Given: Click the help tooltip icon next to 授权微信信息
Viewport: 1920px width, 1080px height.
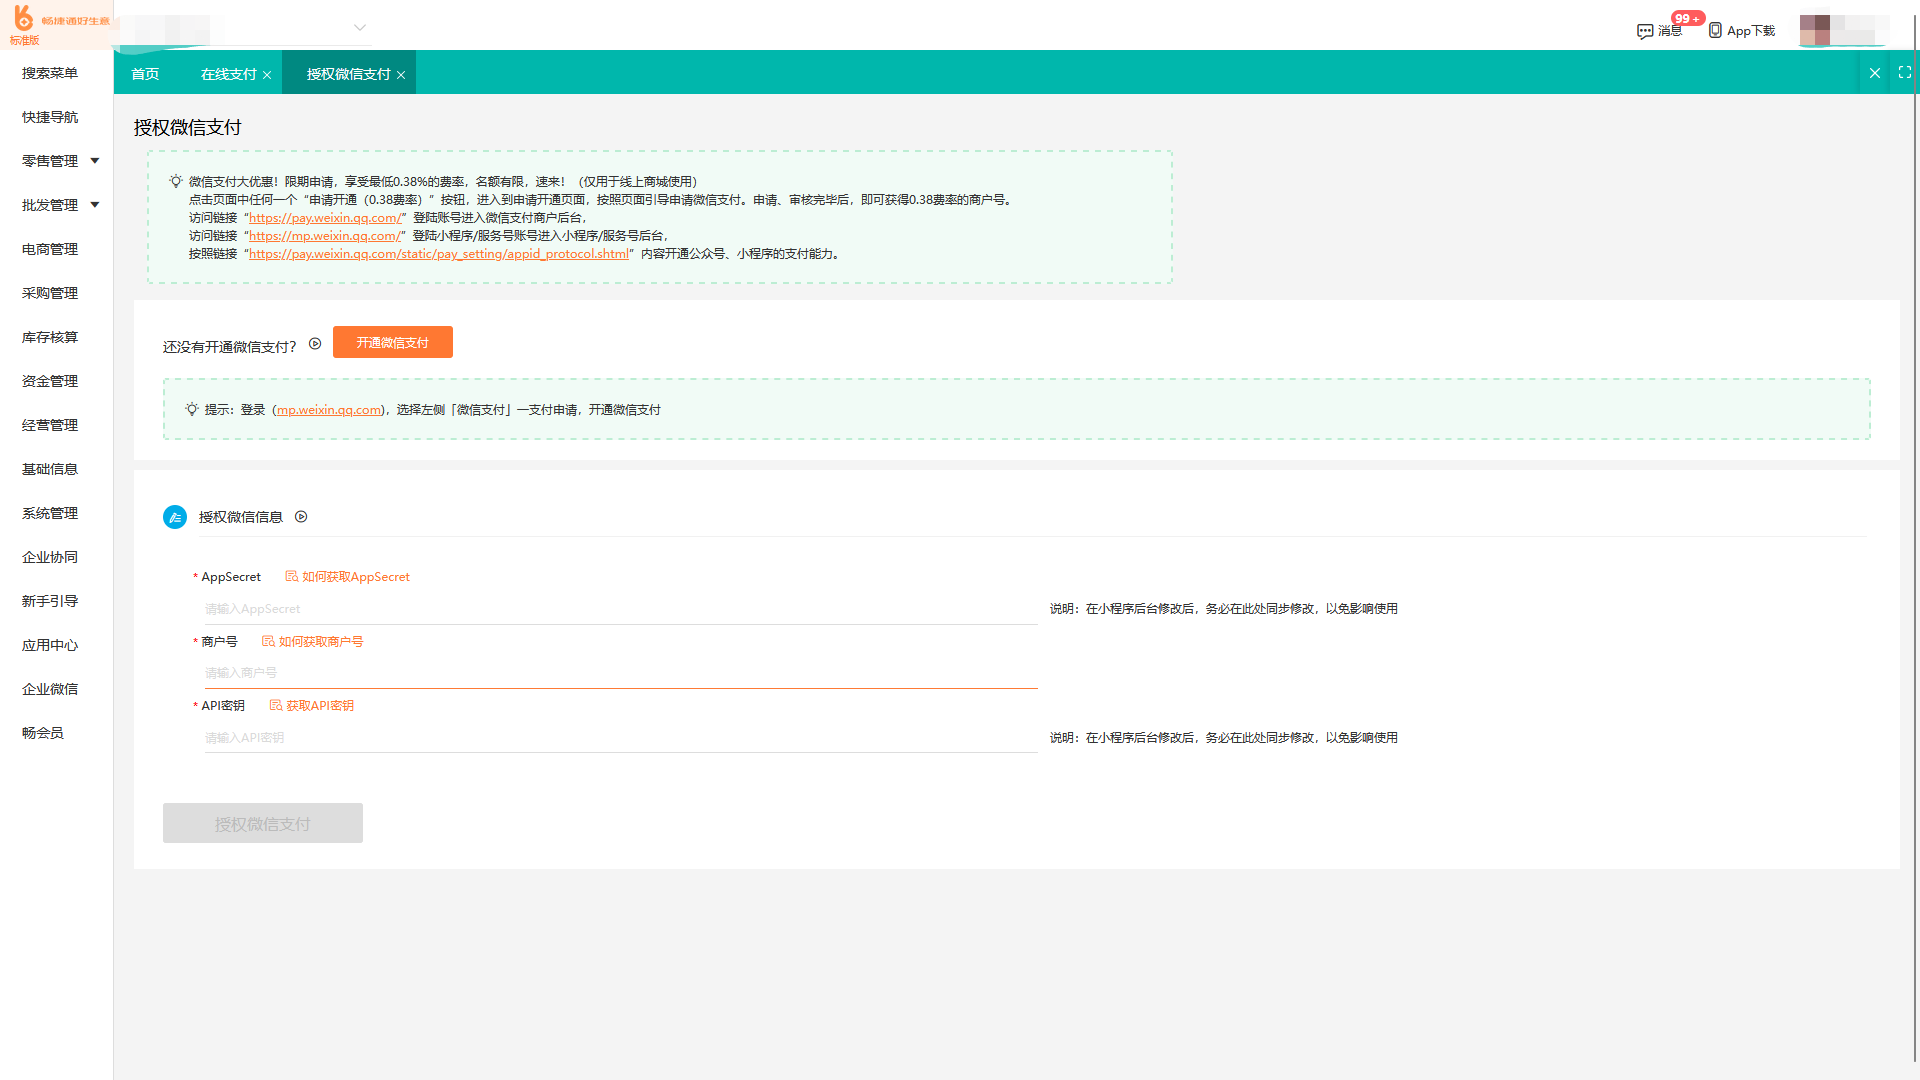Looking at the screenshot, I should [x=301, y=517].
